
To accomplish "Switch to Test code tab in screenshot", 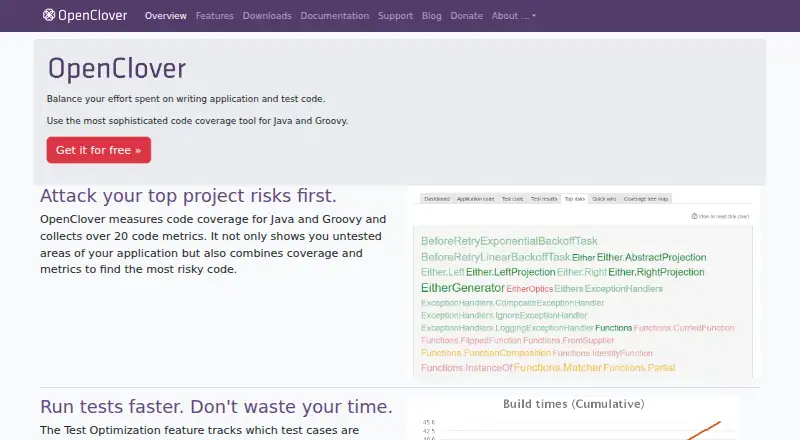I will [x=512, y=199].
